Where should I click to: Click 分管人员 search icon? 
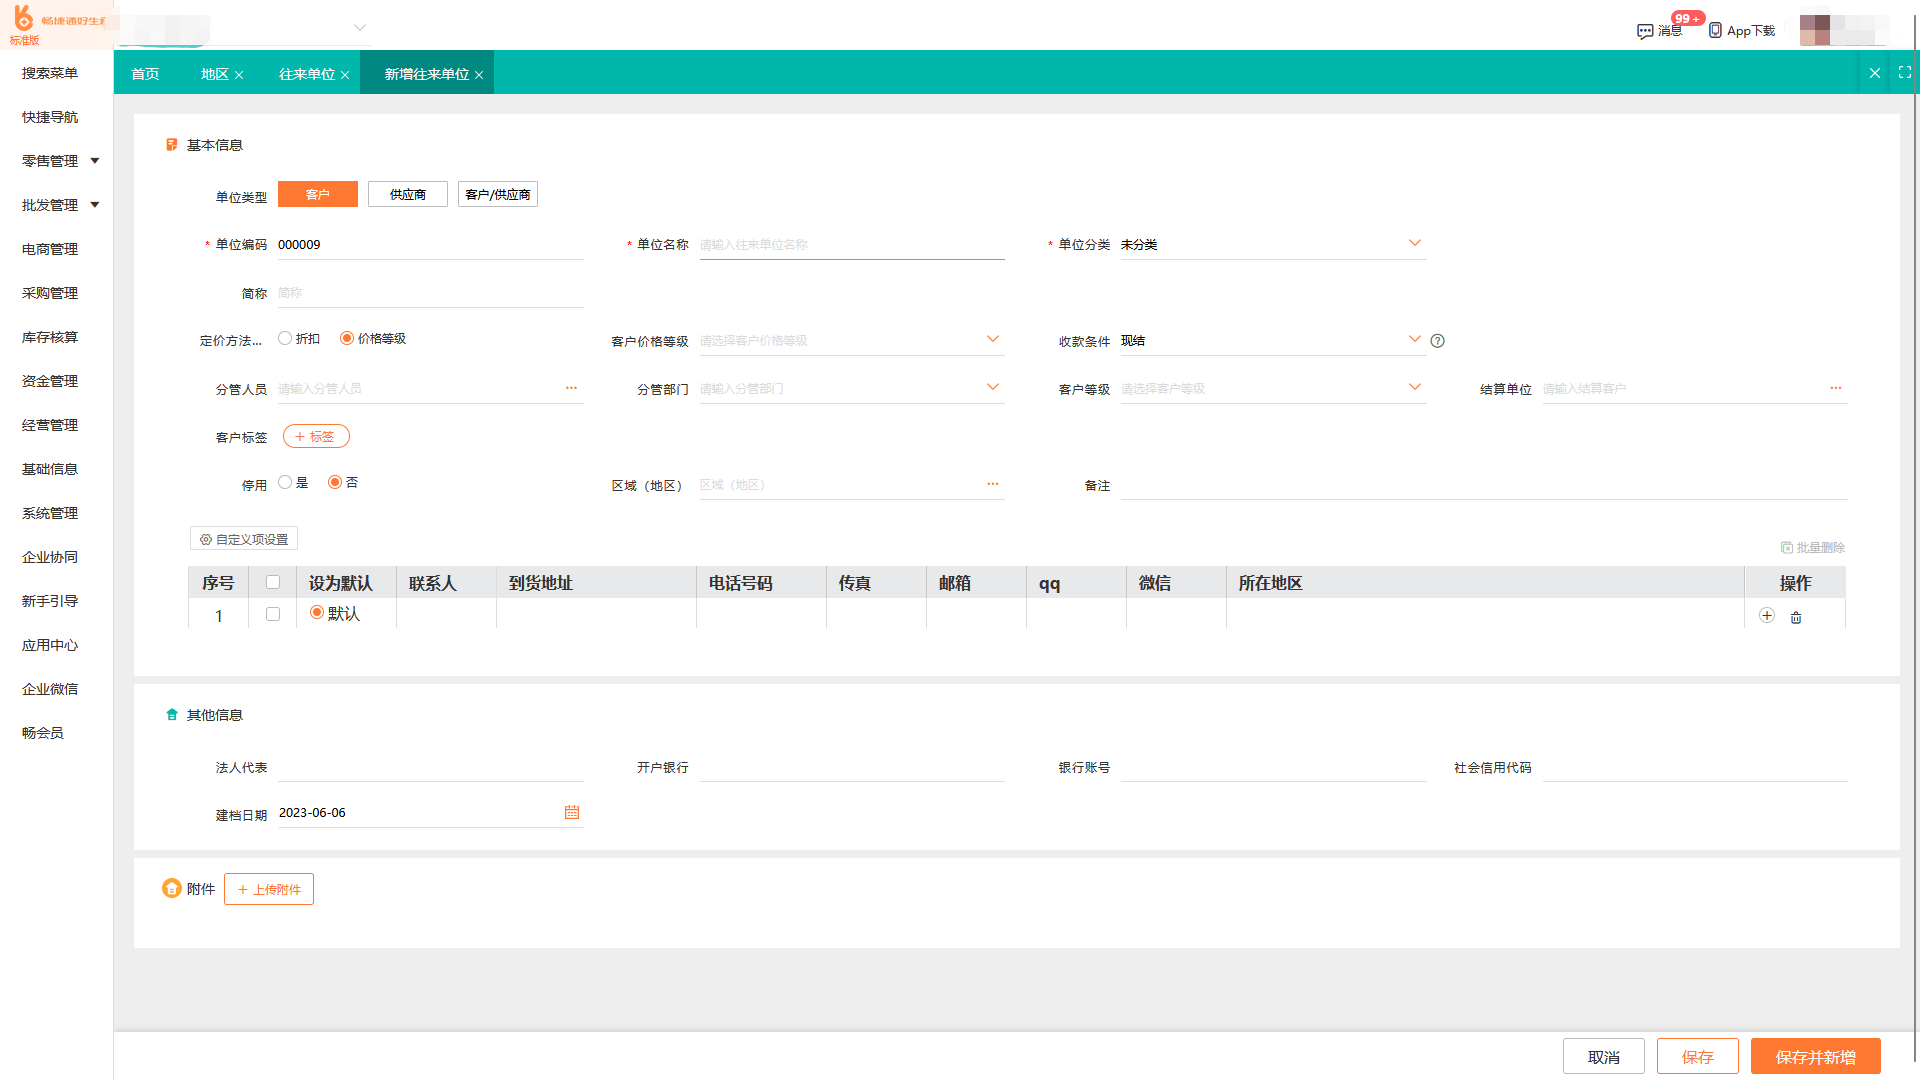tap(572, 388)
